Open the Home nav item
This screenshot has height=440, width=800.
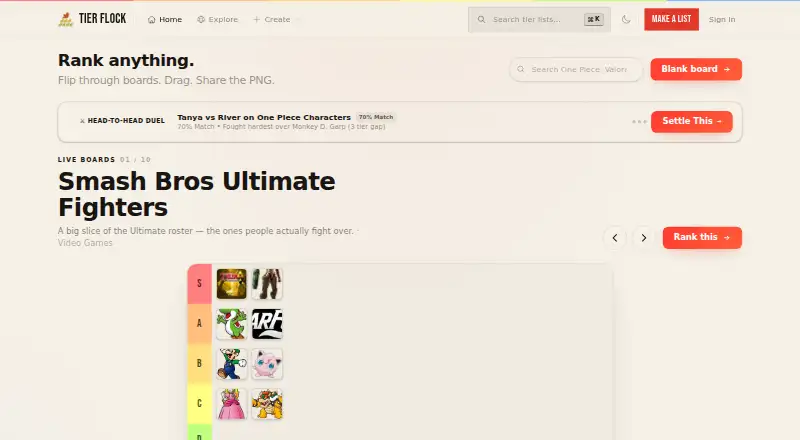(x=165, y=19)
